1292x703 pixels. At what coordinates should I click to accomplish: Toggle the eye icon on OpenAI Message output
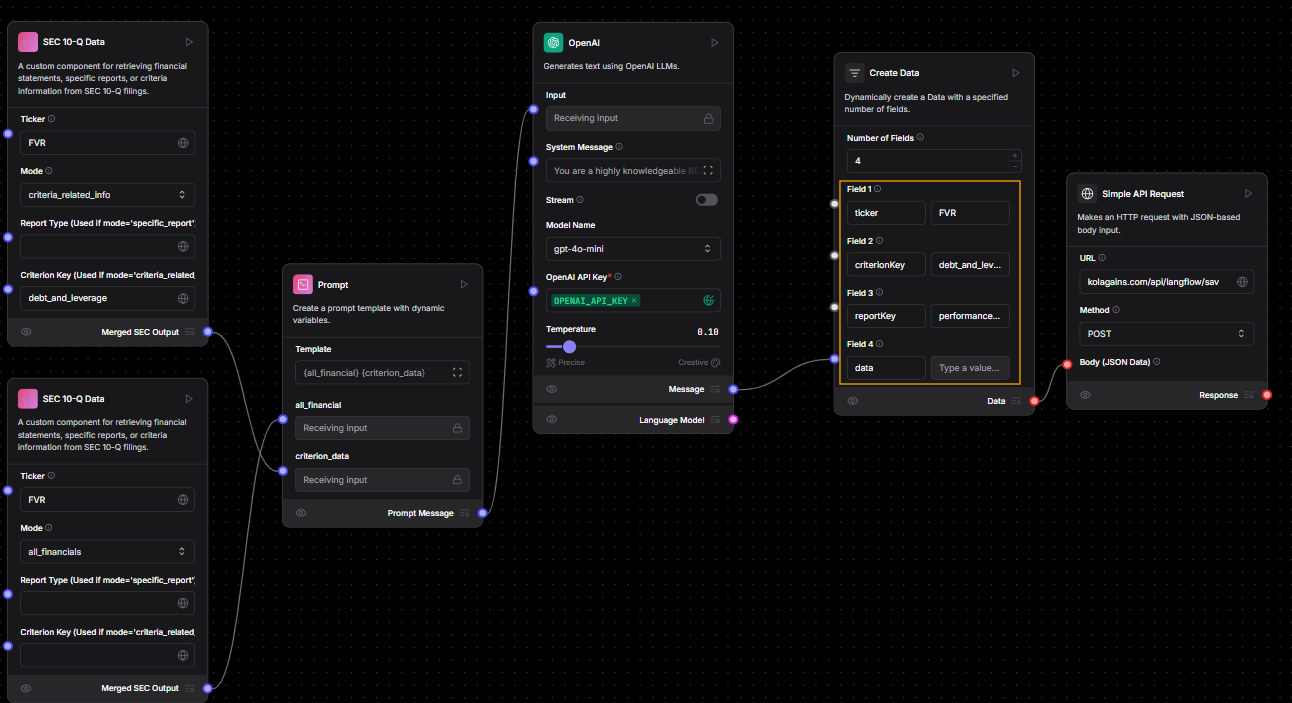(x=552, y=389)
